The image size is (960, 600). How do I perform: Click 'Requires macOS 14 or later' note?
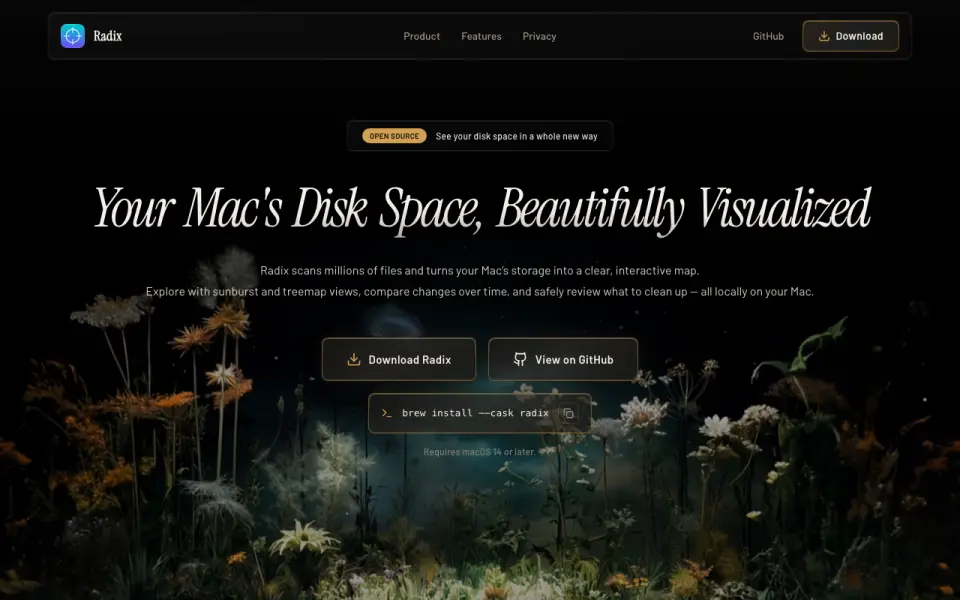coord(479,452)
